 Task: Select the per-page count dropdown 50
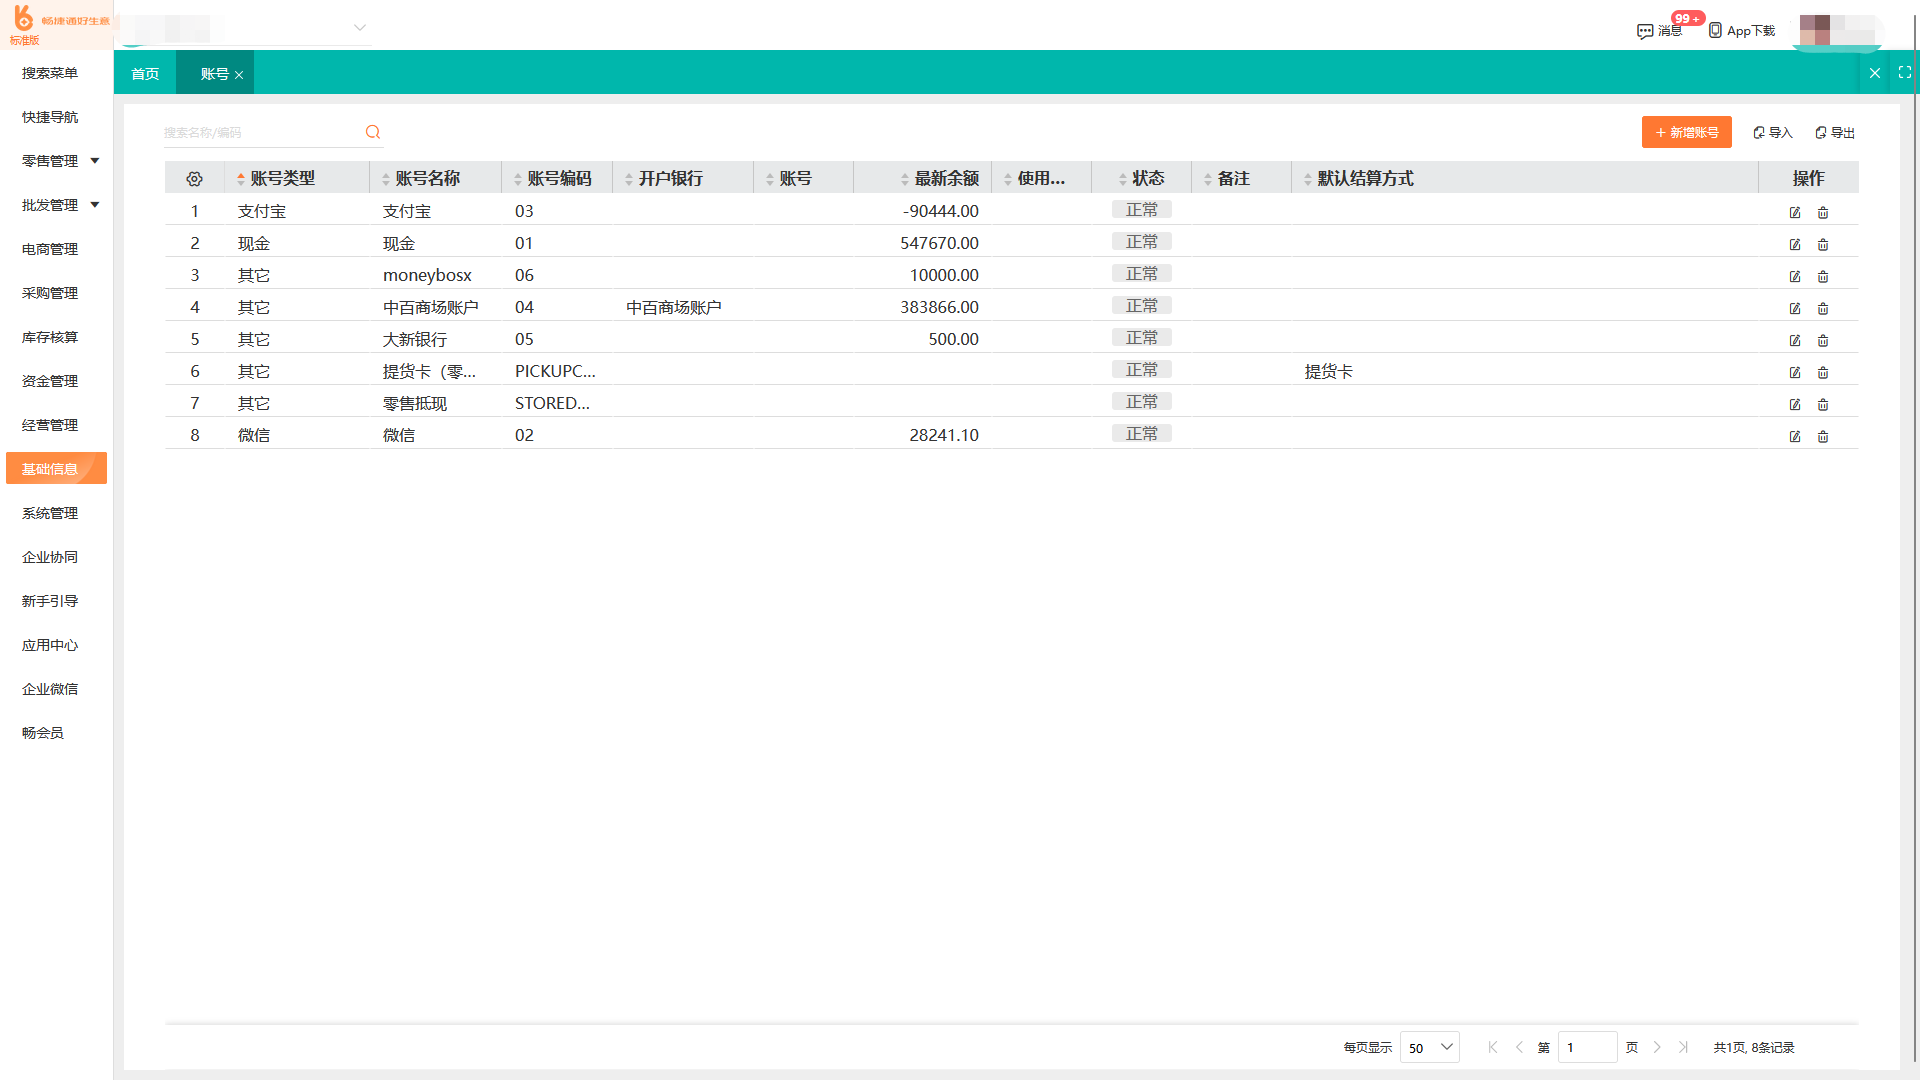click(x=1428, y=1047)
